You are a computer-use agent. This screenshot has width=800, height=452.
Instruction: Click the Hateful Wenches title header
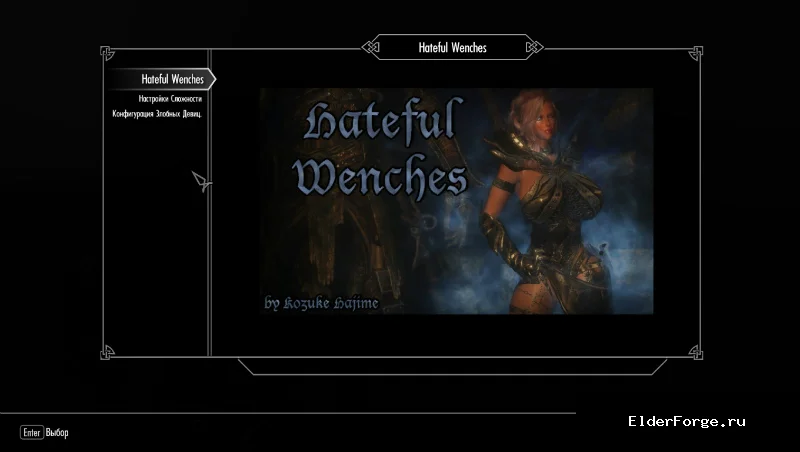[451, 47]
